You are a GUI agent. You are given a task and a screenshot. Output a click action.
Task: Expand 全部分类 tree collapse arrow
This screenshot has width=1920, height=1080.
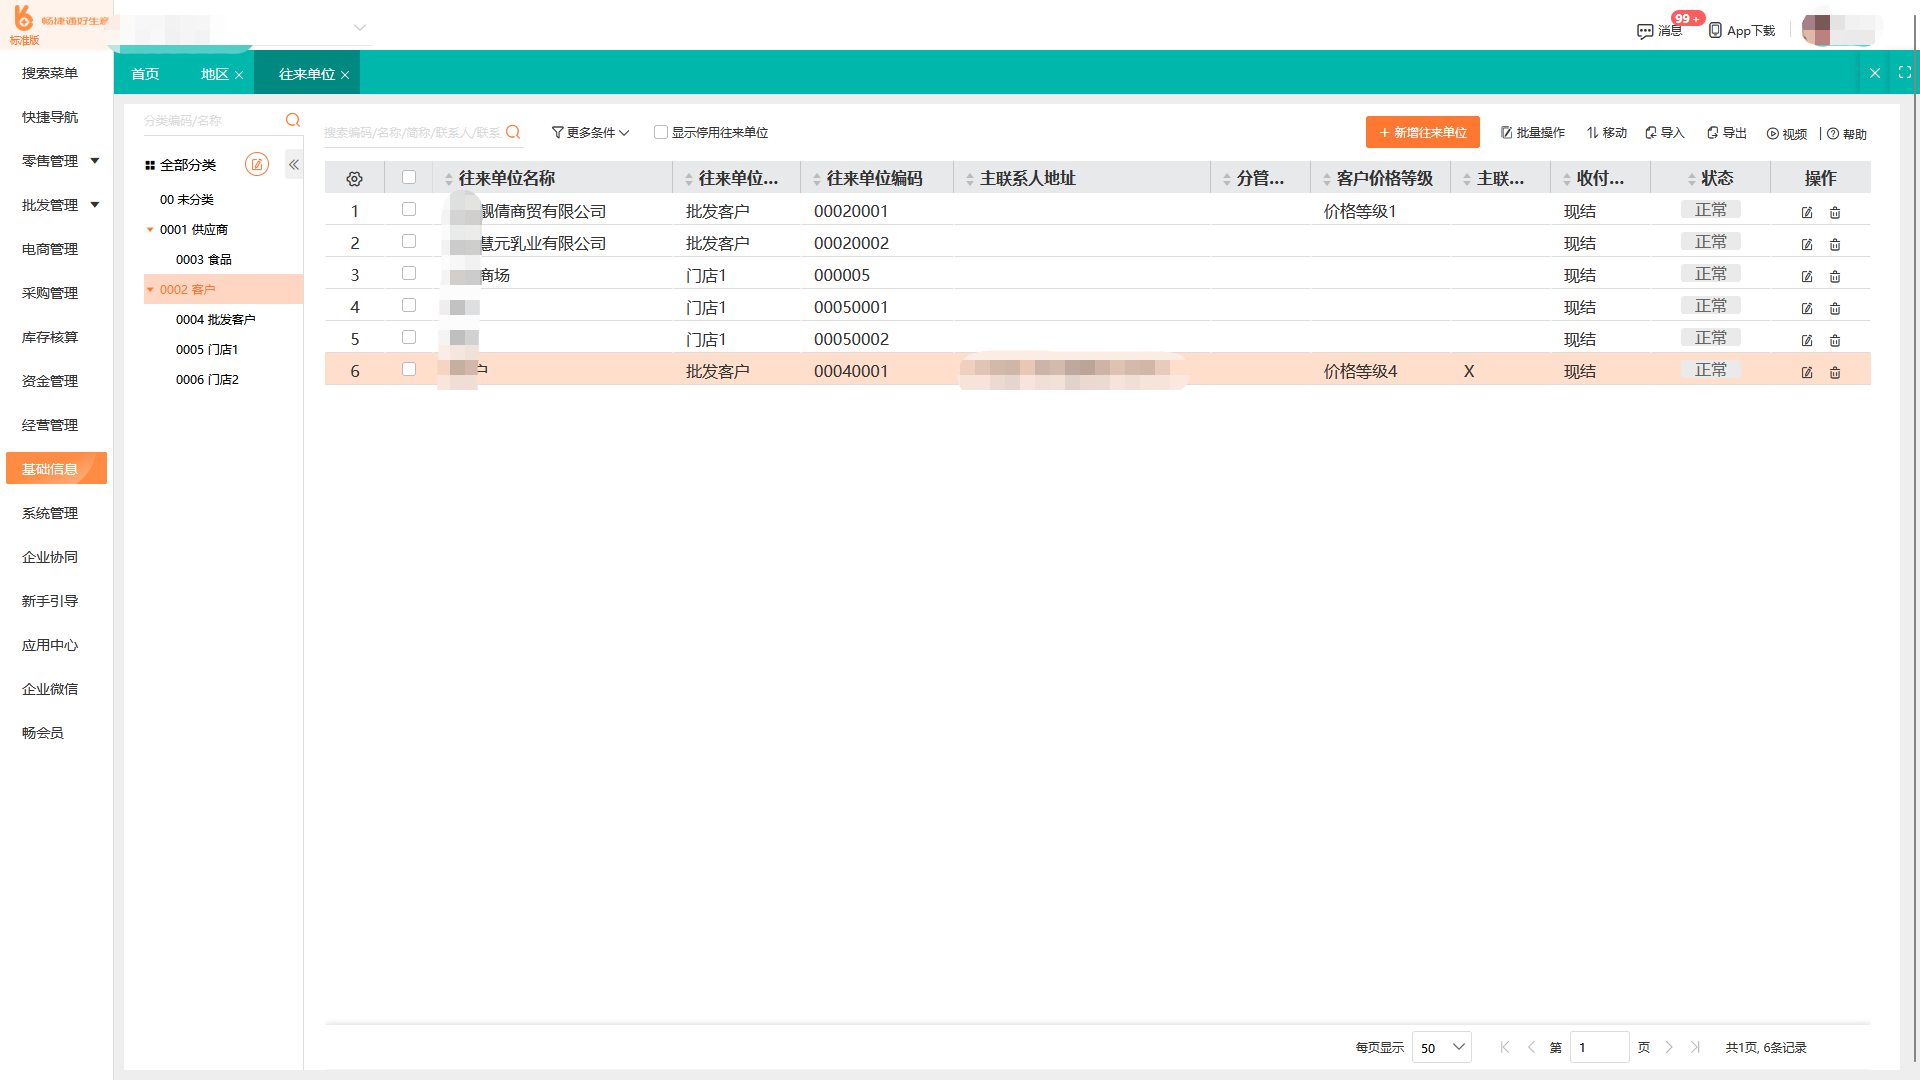(x=293, y=164)
